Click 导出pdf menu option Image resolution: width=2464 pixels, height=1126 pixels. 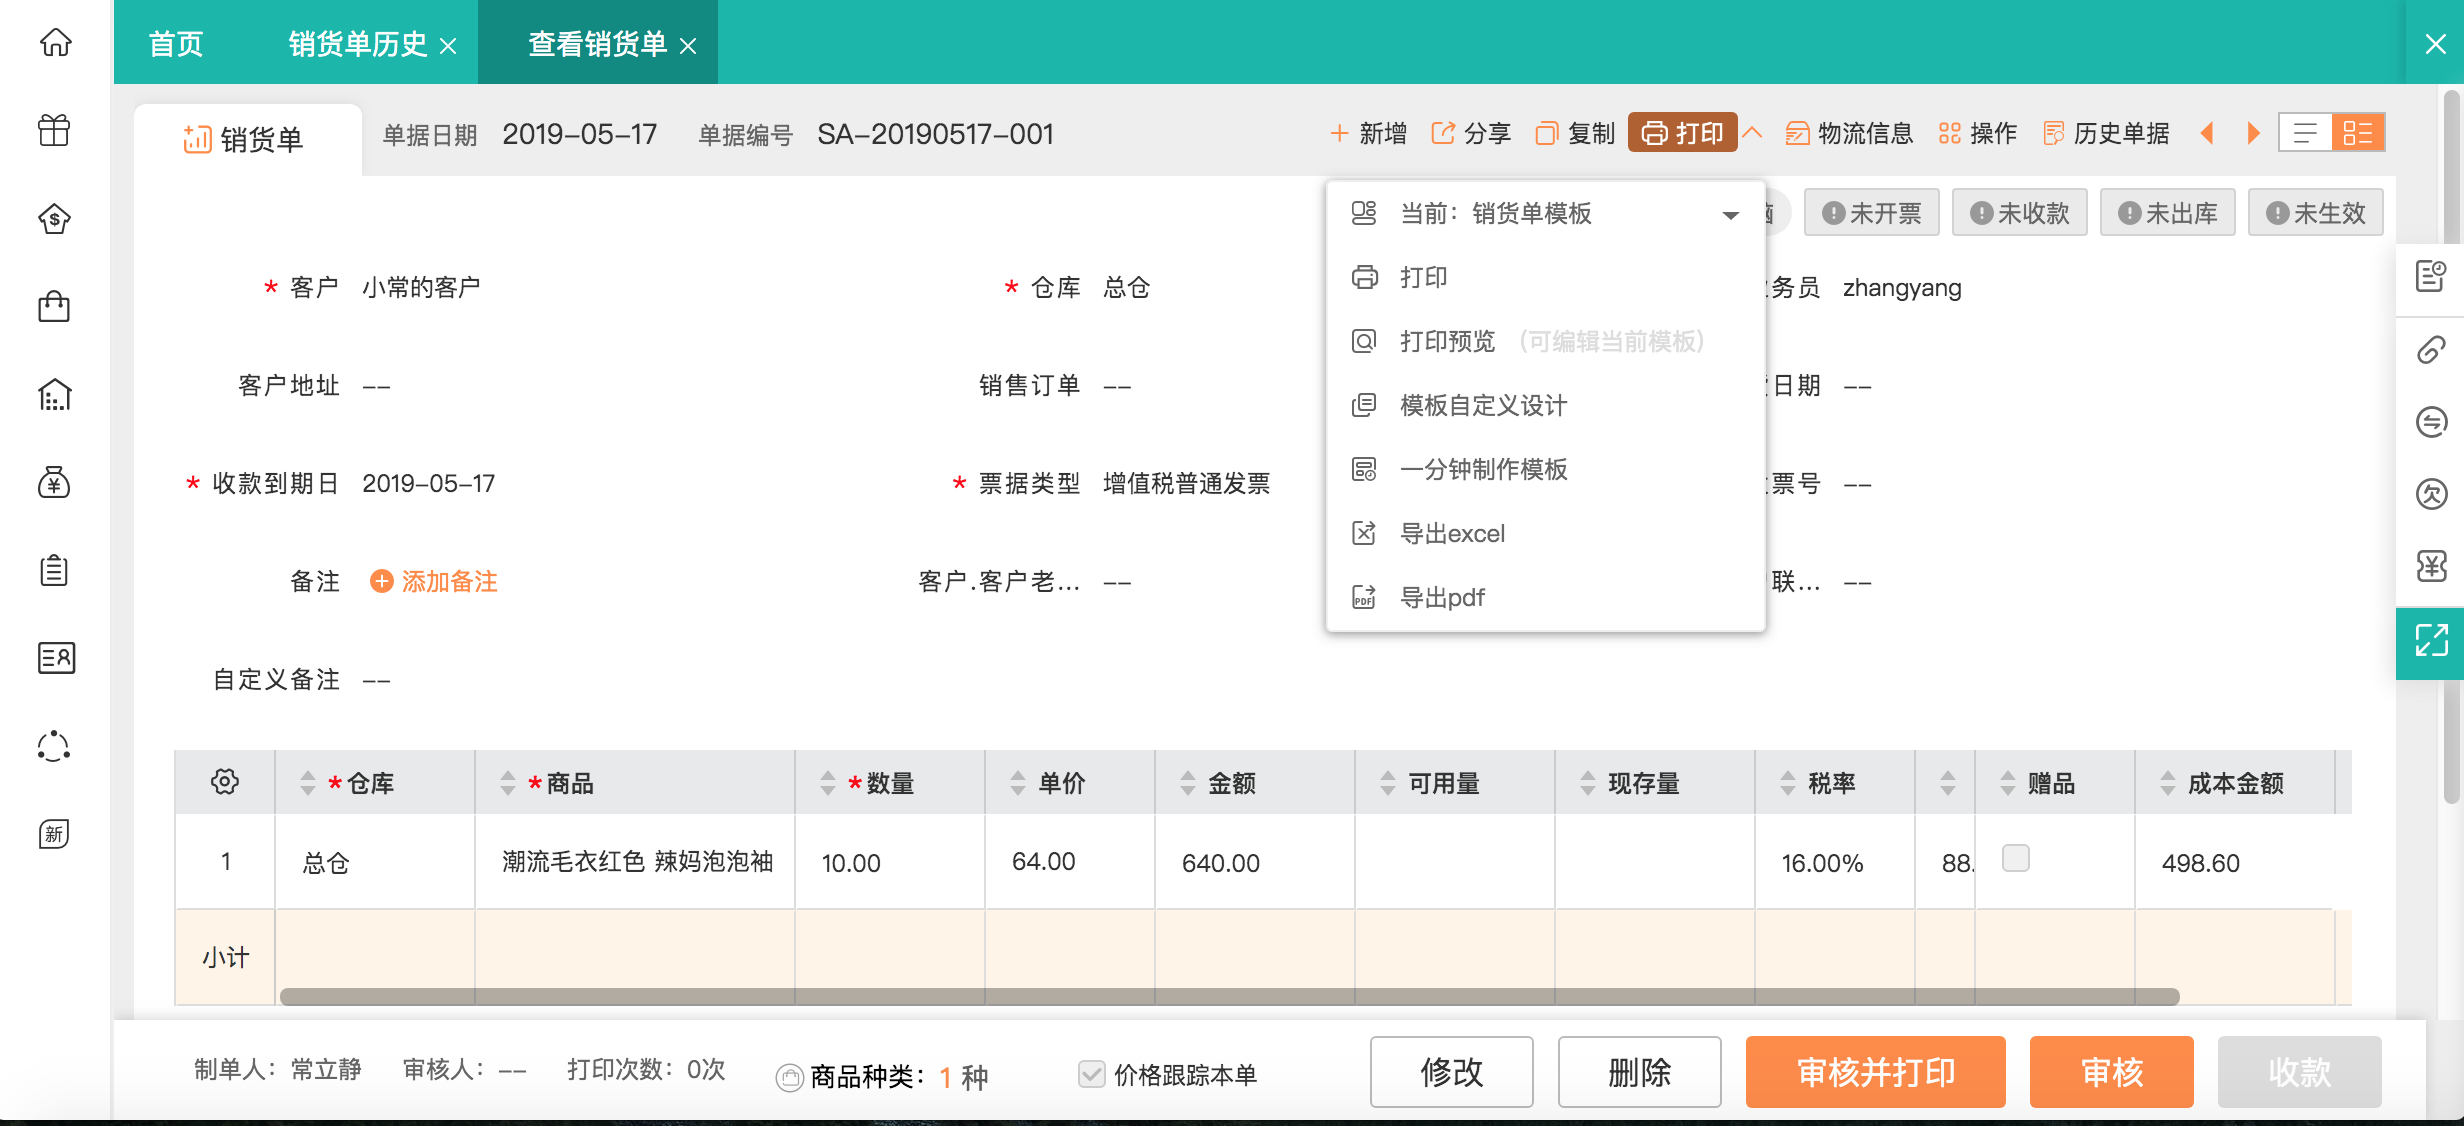[x=1439, y=597]
